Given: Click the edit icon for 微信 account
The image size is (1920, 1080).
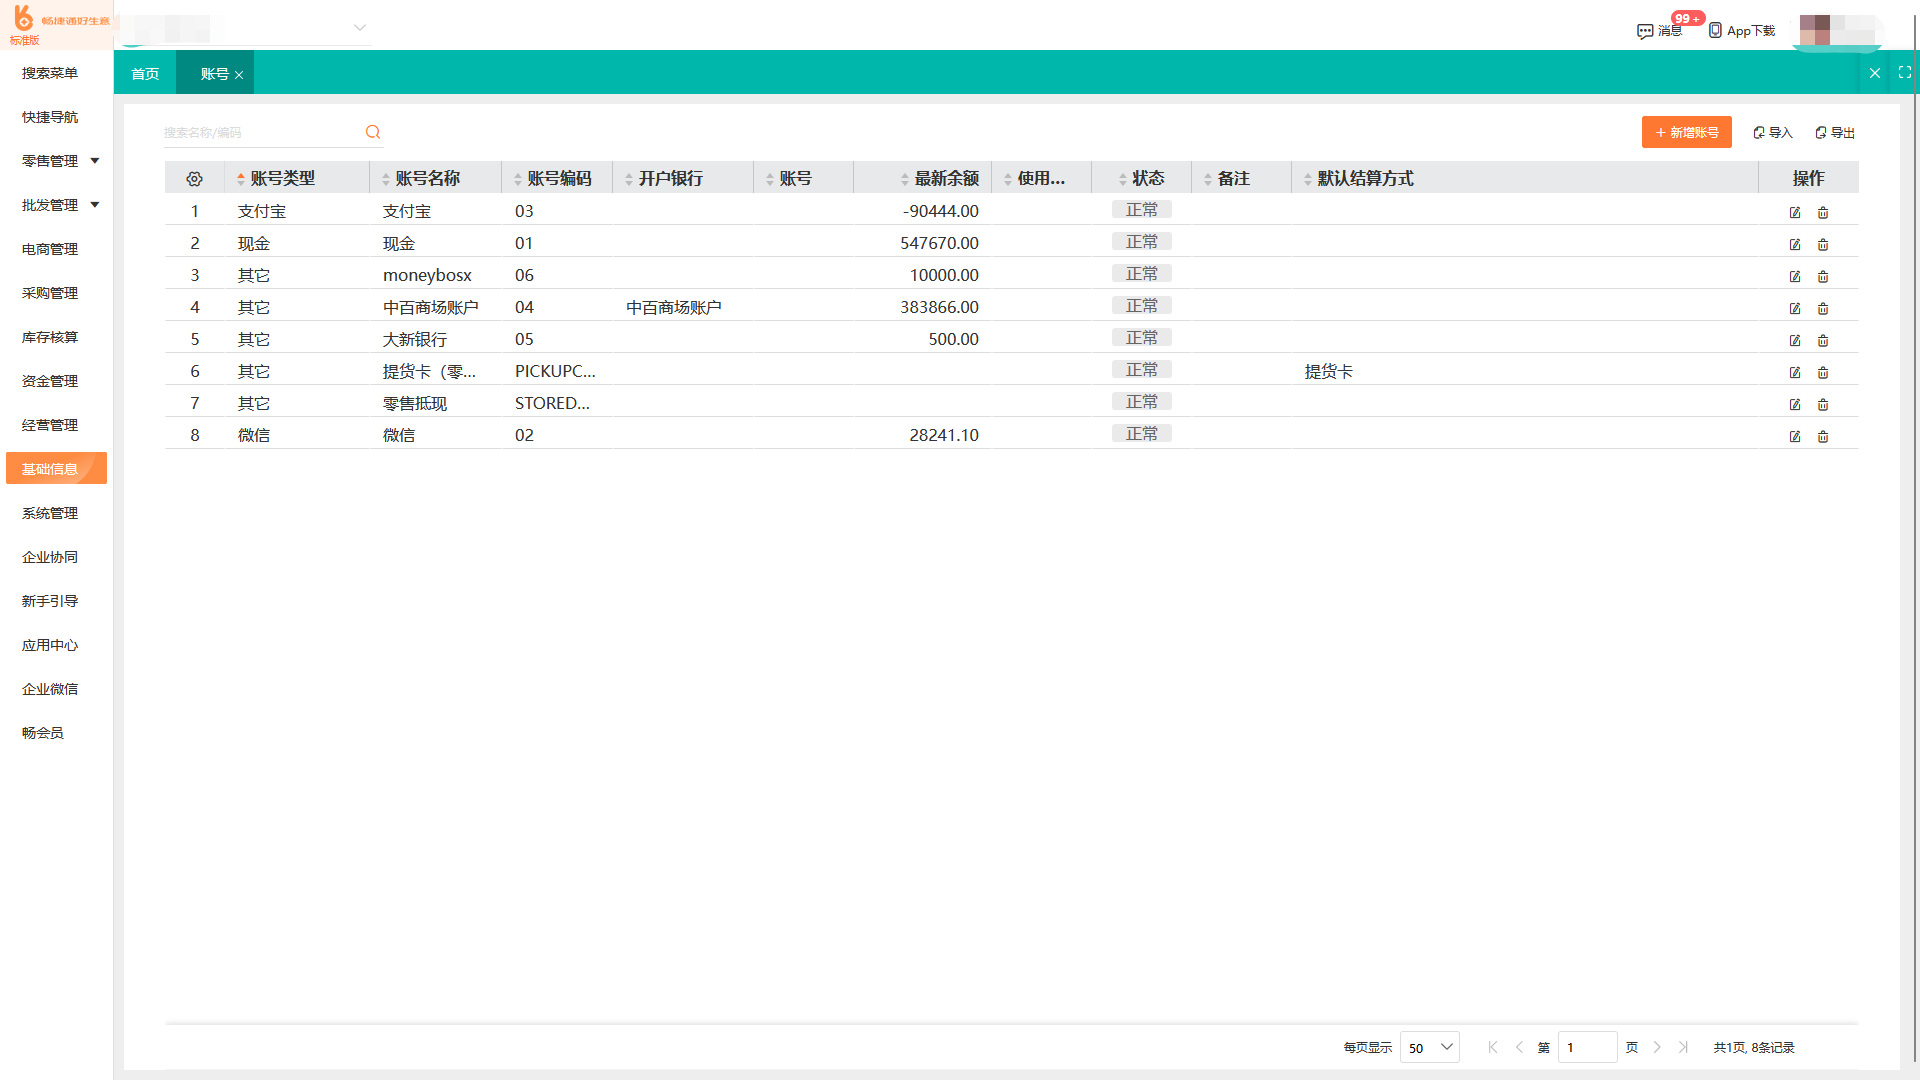Looking at the screenshot, I should [x=1795, y=434].
